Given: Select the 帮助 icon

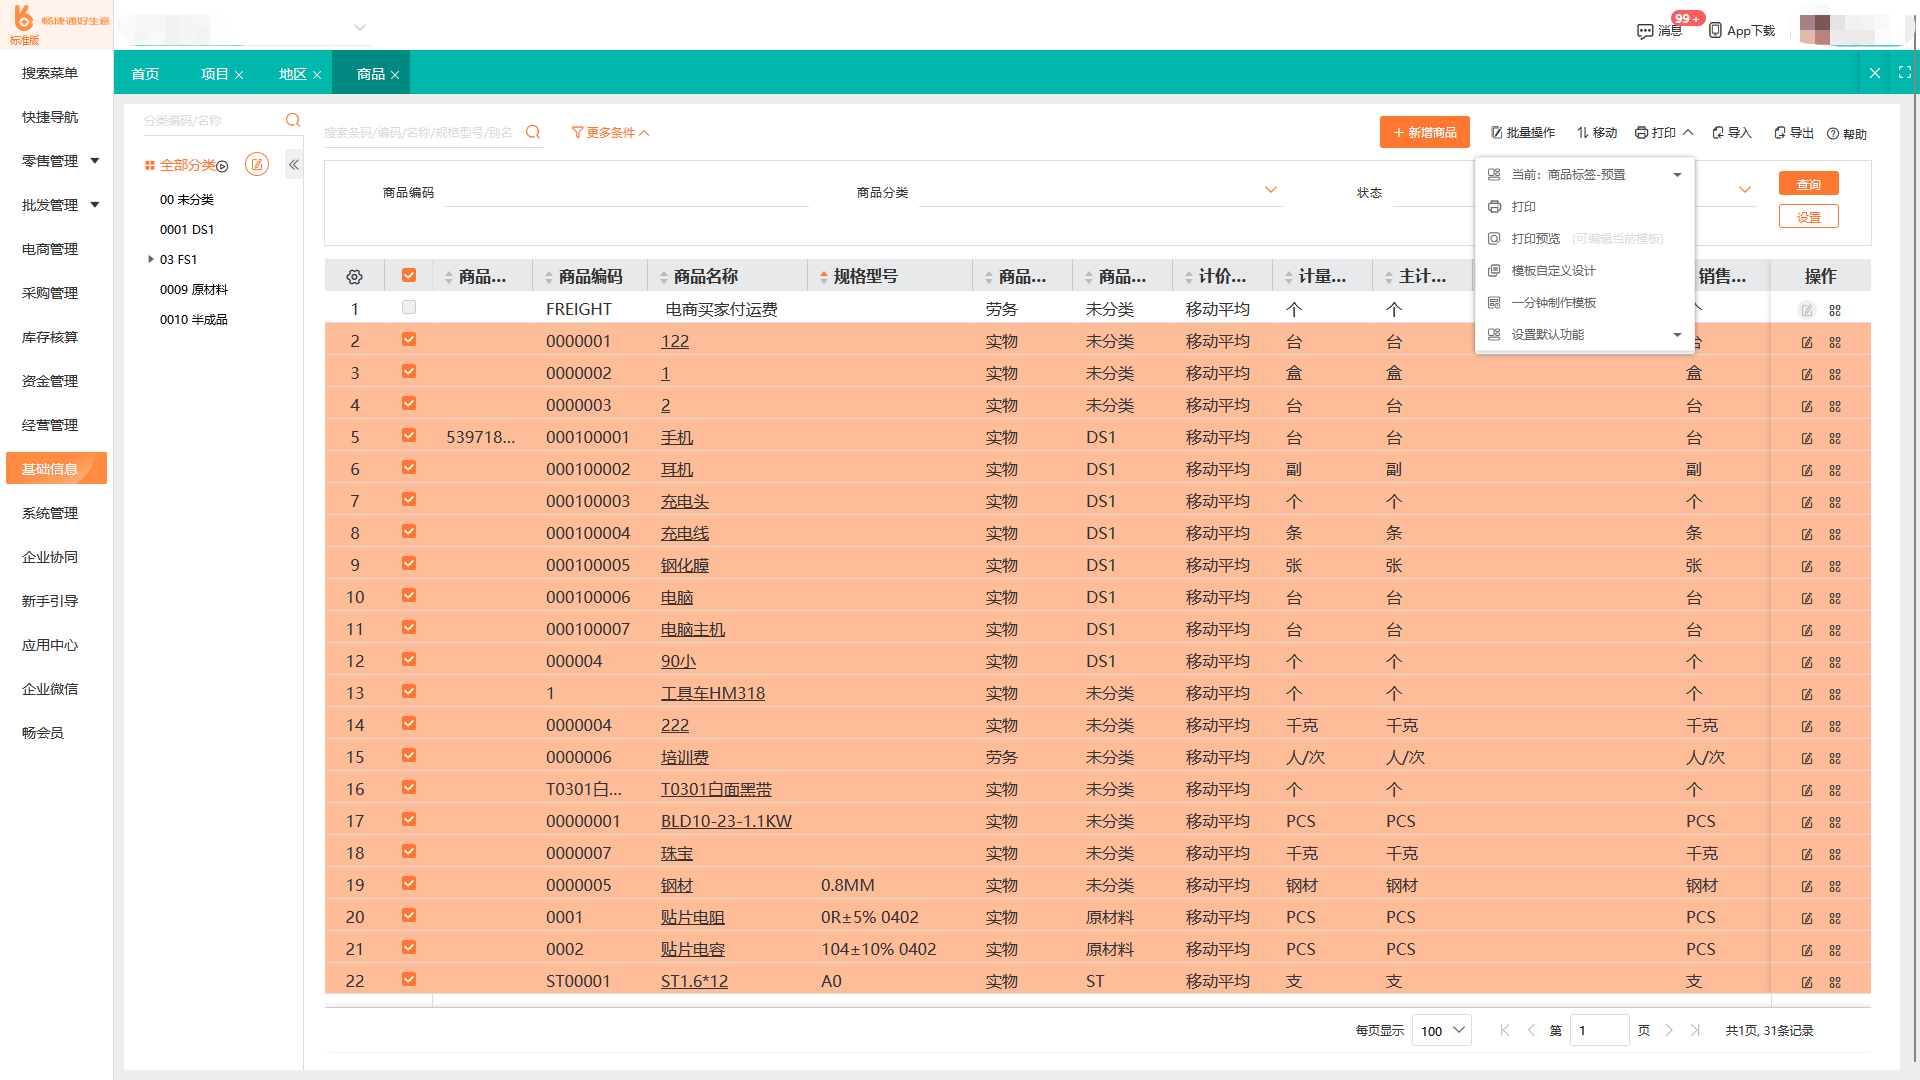Looking at the screenshot, I should [x=1833, y=132].
